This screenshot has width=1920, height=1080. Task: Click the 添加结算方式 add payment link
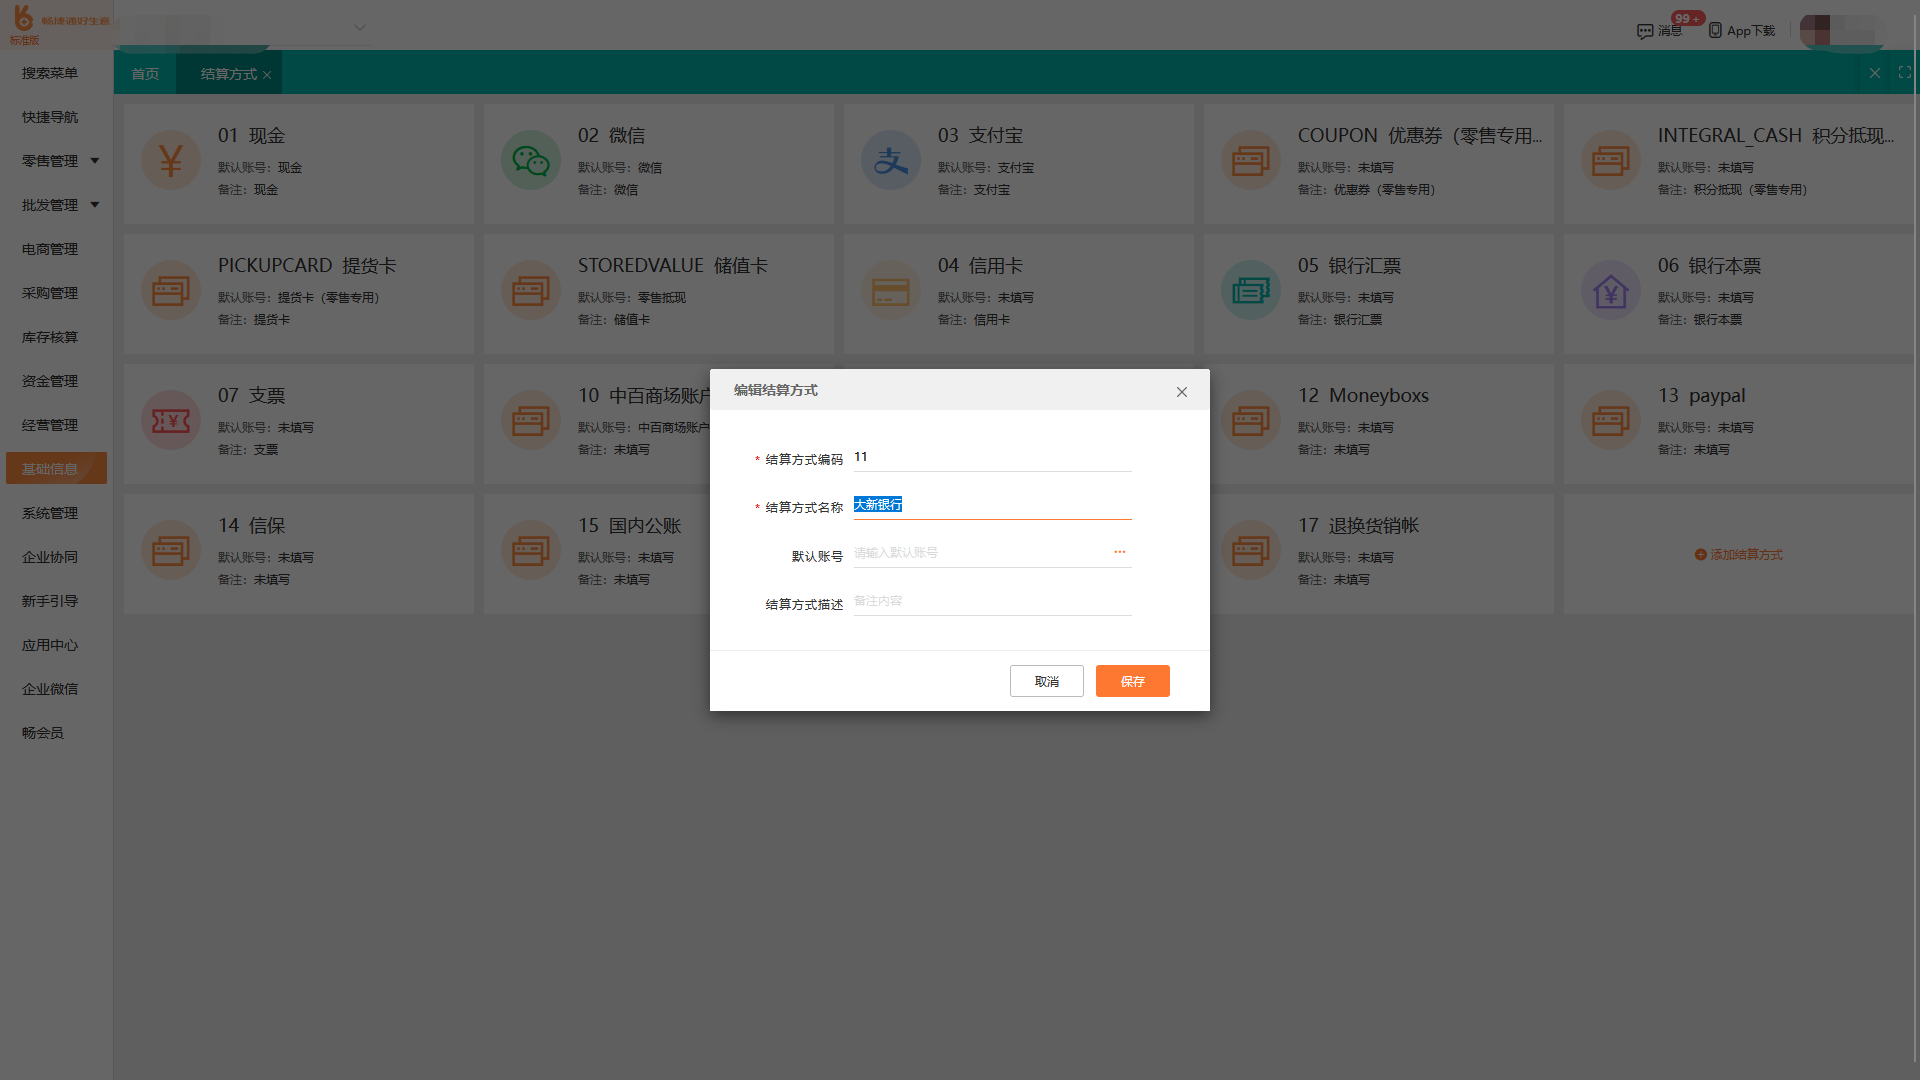1738,553
